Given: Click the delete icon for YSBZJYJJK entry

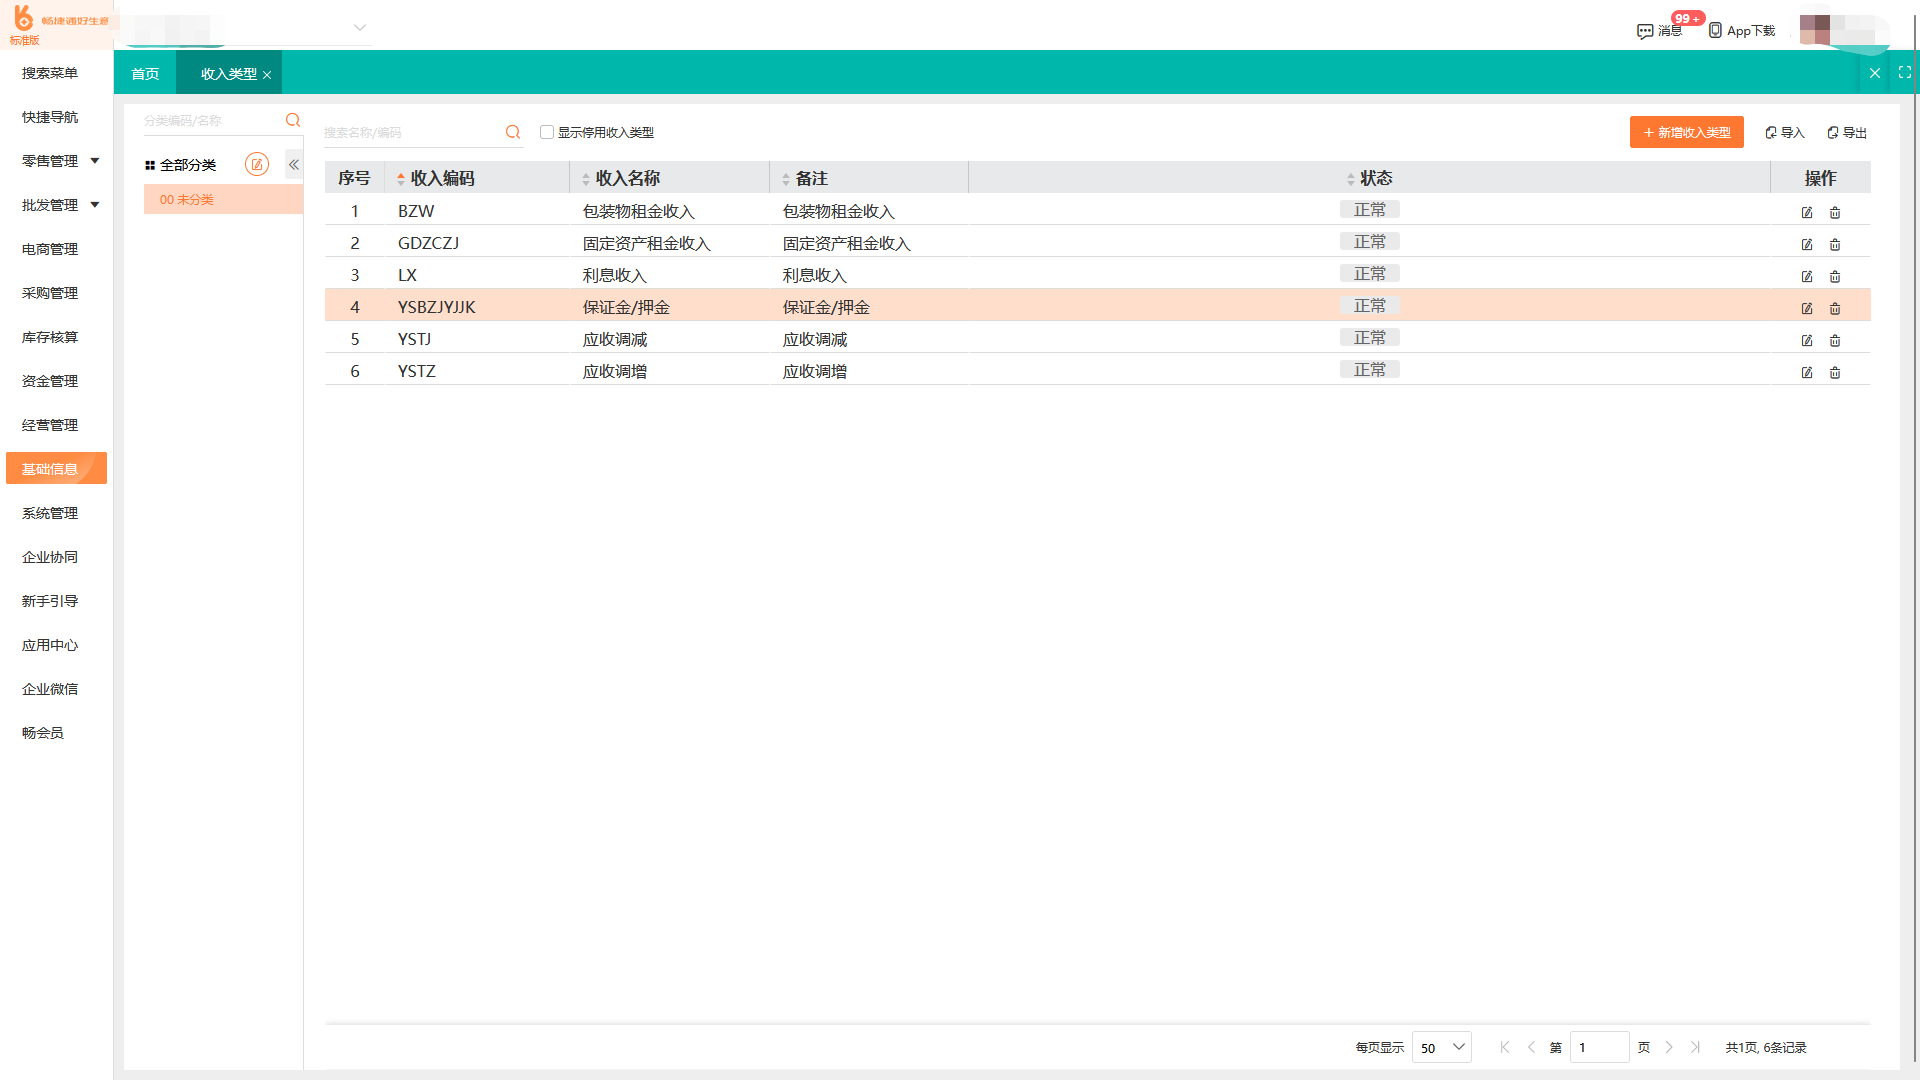Looking at the screenshot, I should tap(1836, 306).
